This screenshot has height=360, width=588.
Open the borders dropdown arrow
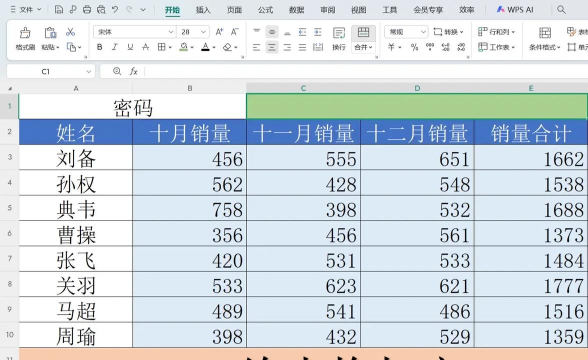click(170, 47)
